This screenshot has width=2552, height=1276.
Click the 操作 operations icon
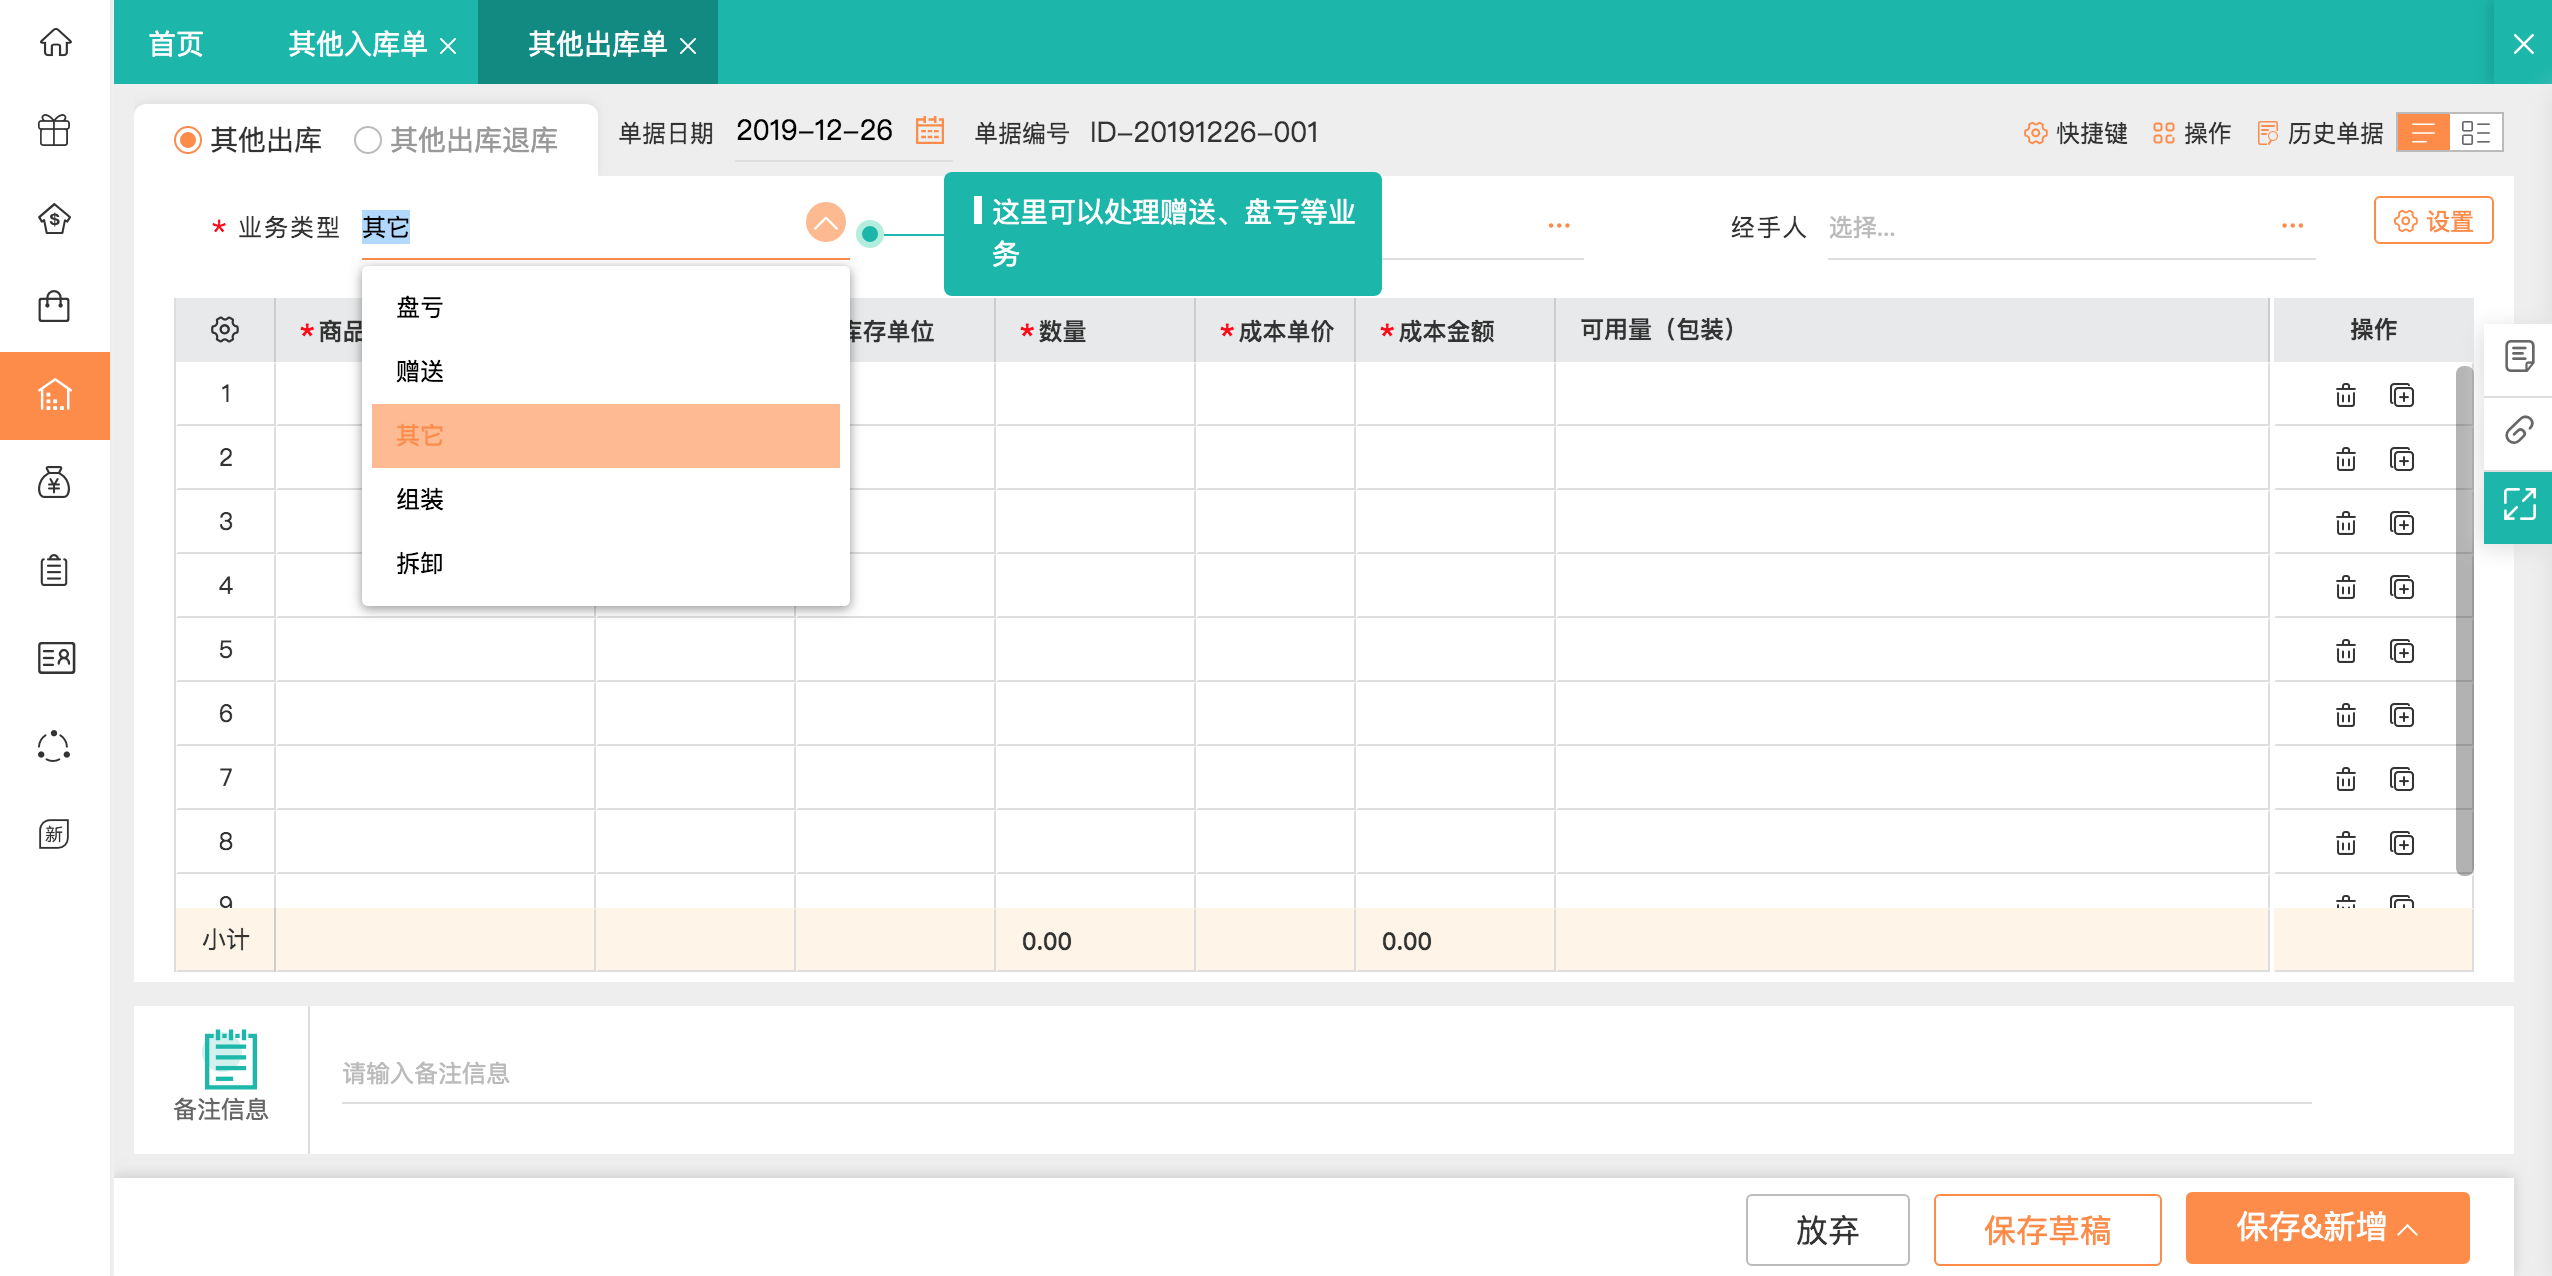(x=2163, y=135)
